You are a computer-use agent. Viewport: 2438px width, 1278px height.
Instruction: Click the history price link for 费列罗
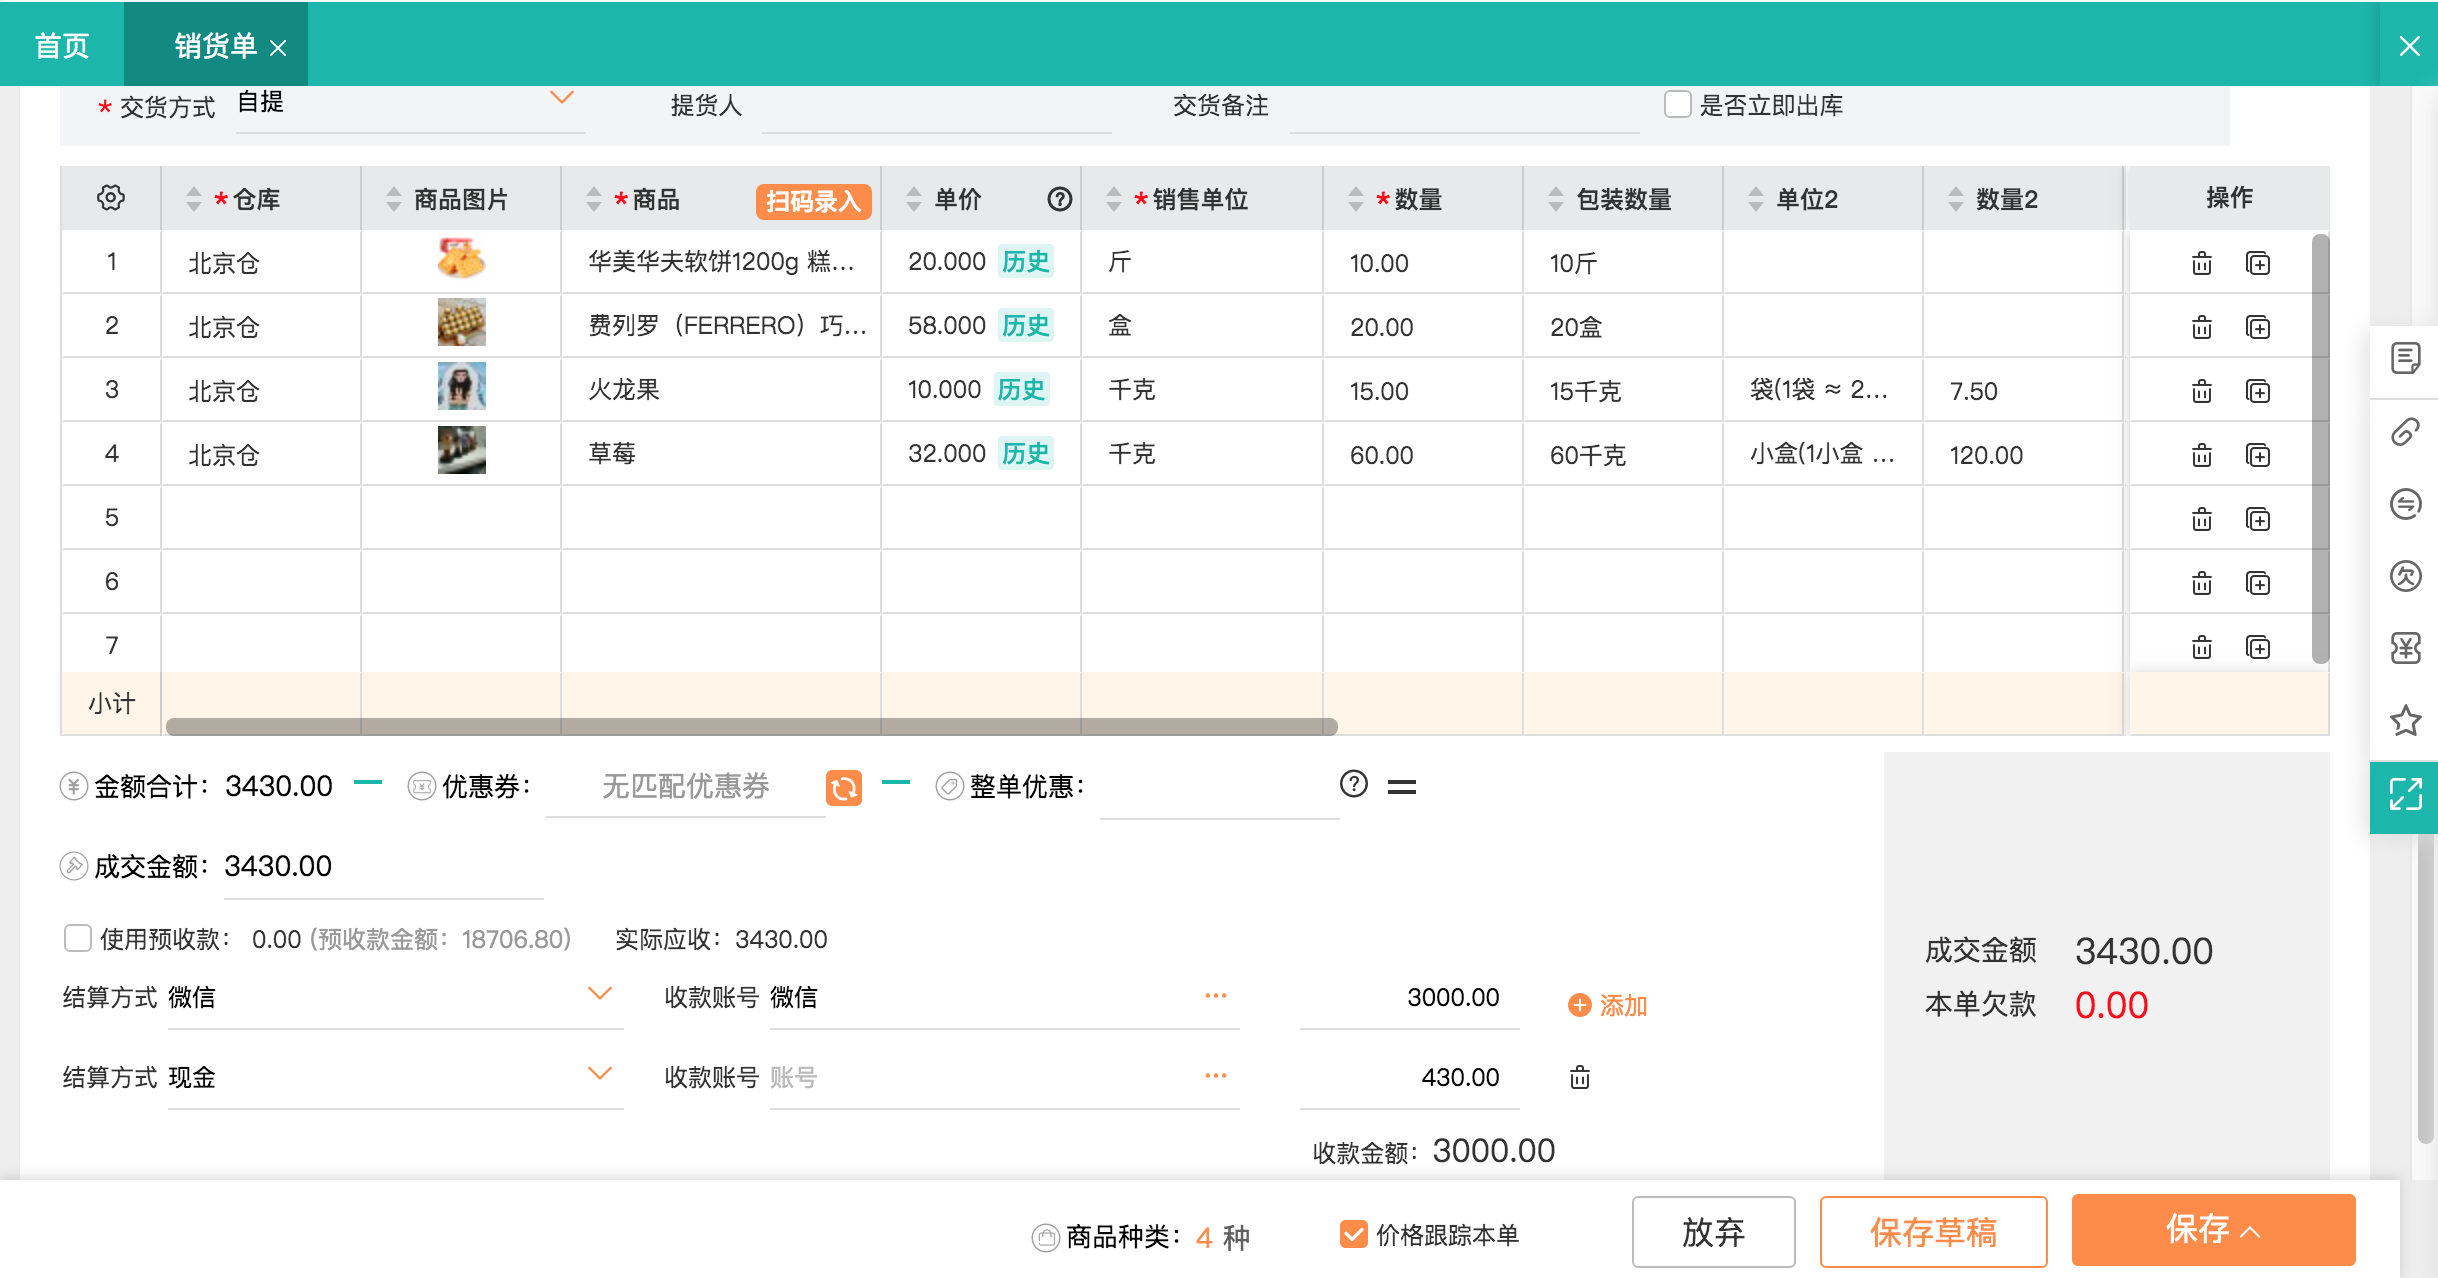(x=1026, y=324)
